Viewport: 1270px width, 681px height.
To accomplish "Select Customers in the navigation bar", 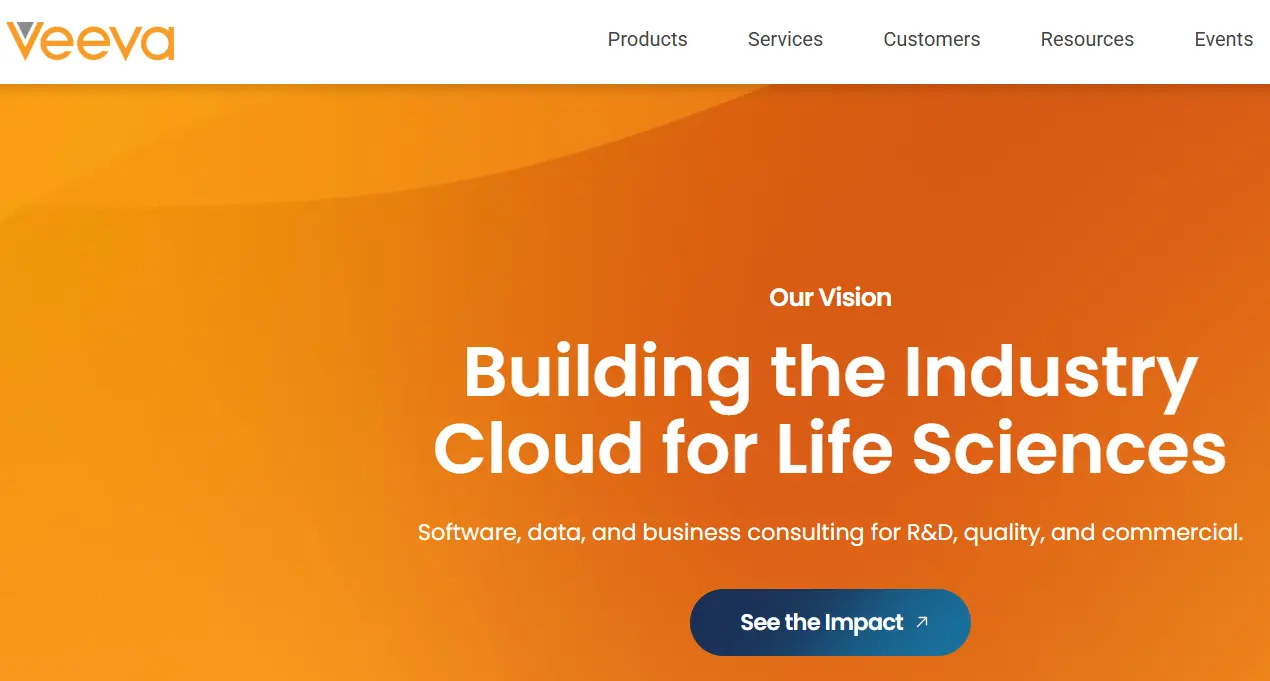I will click(x=931, y=40).
